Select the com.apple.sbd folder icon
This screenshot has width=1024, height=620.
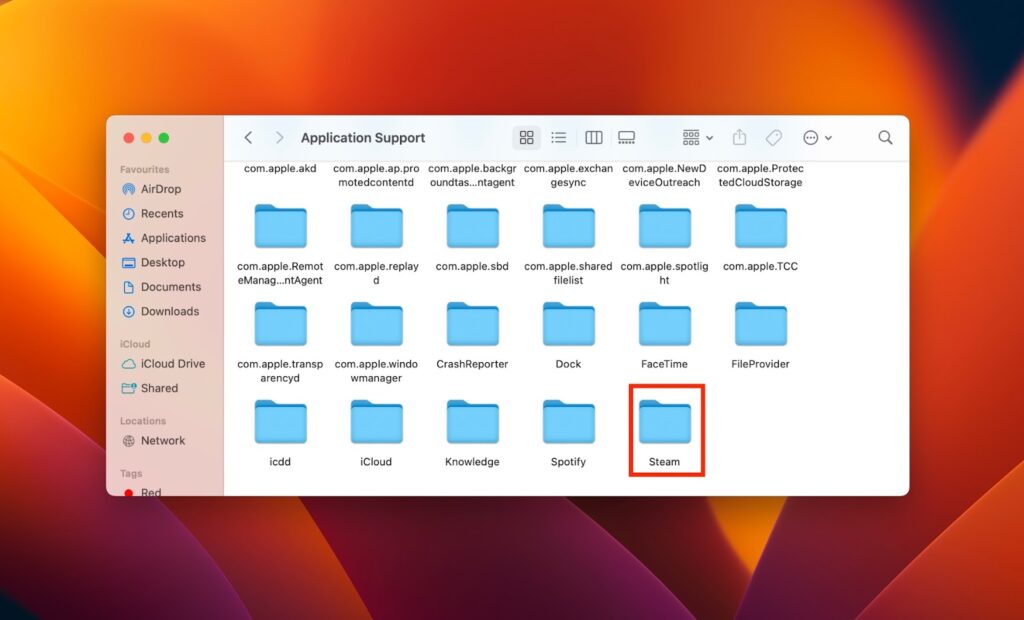[472, 226]
